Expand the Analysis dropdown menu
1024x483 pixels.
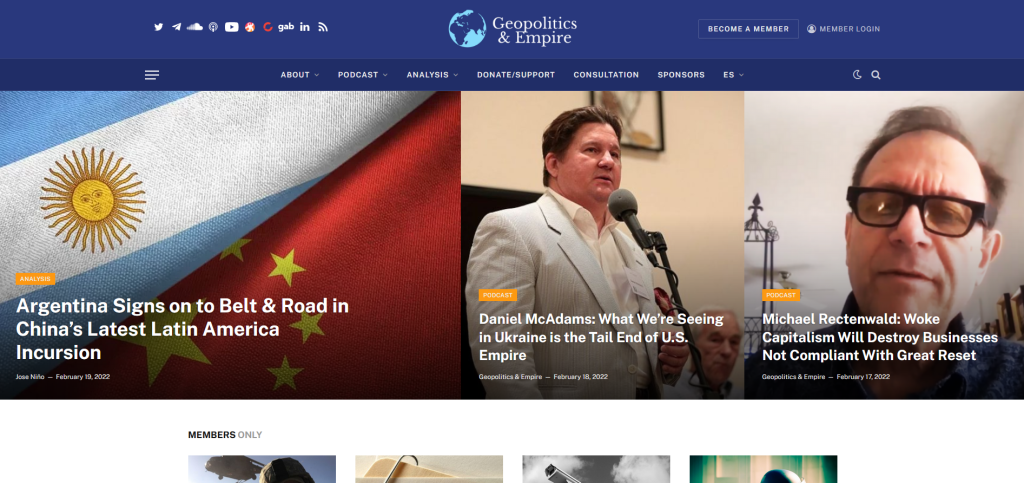432,75
